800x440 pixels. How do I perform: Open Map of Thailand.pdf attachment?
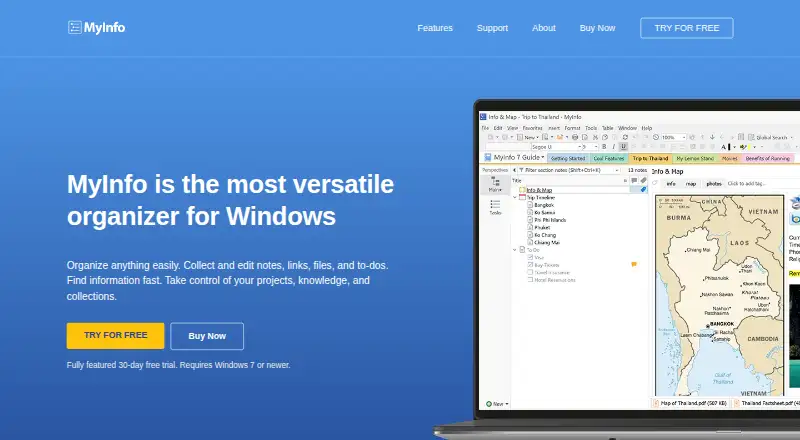(x=690, y=403)
